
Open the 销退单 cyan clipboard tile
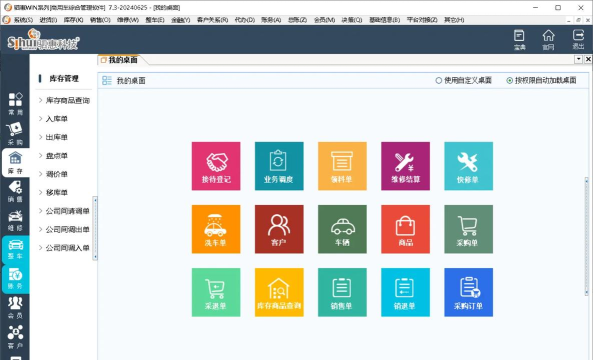point(405,292)
